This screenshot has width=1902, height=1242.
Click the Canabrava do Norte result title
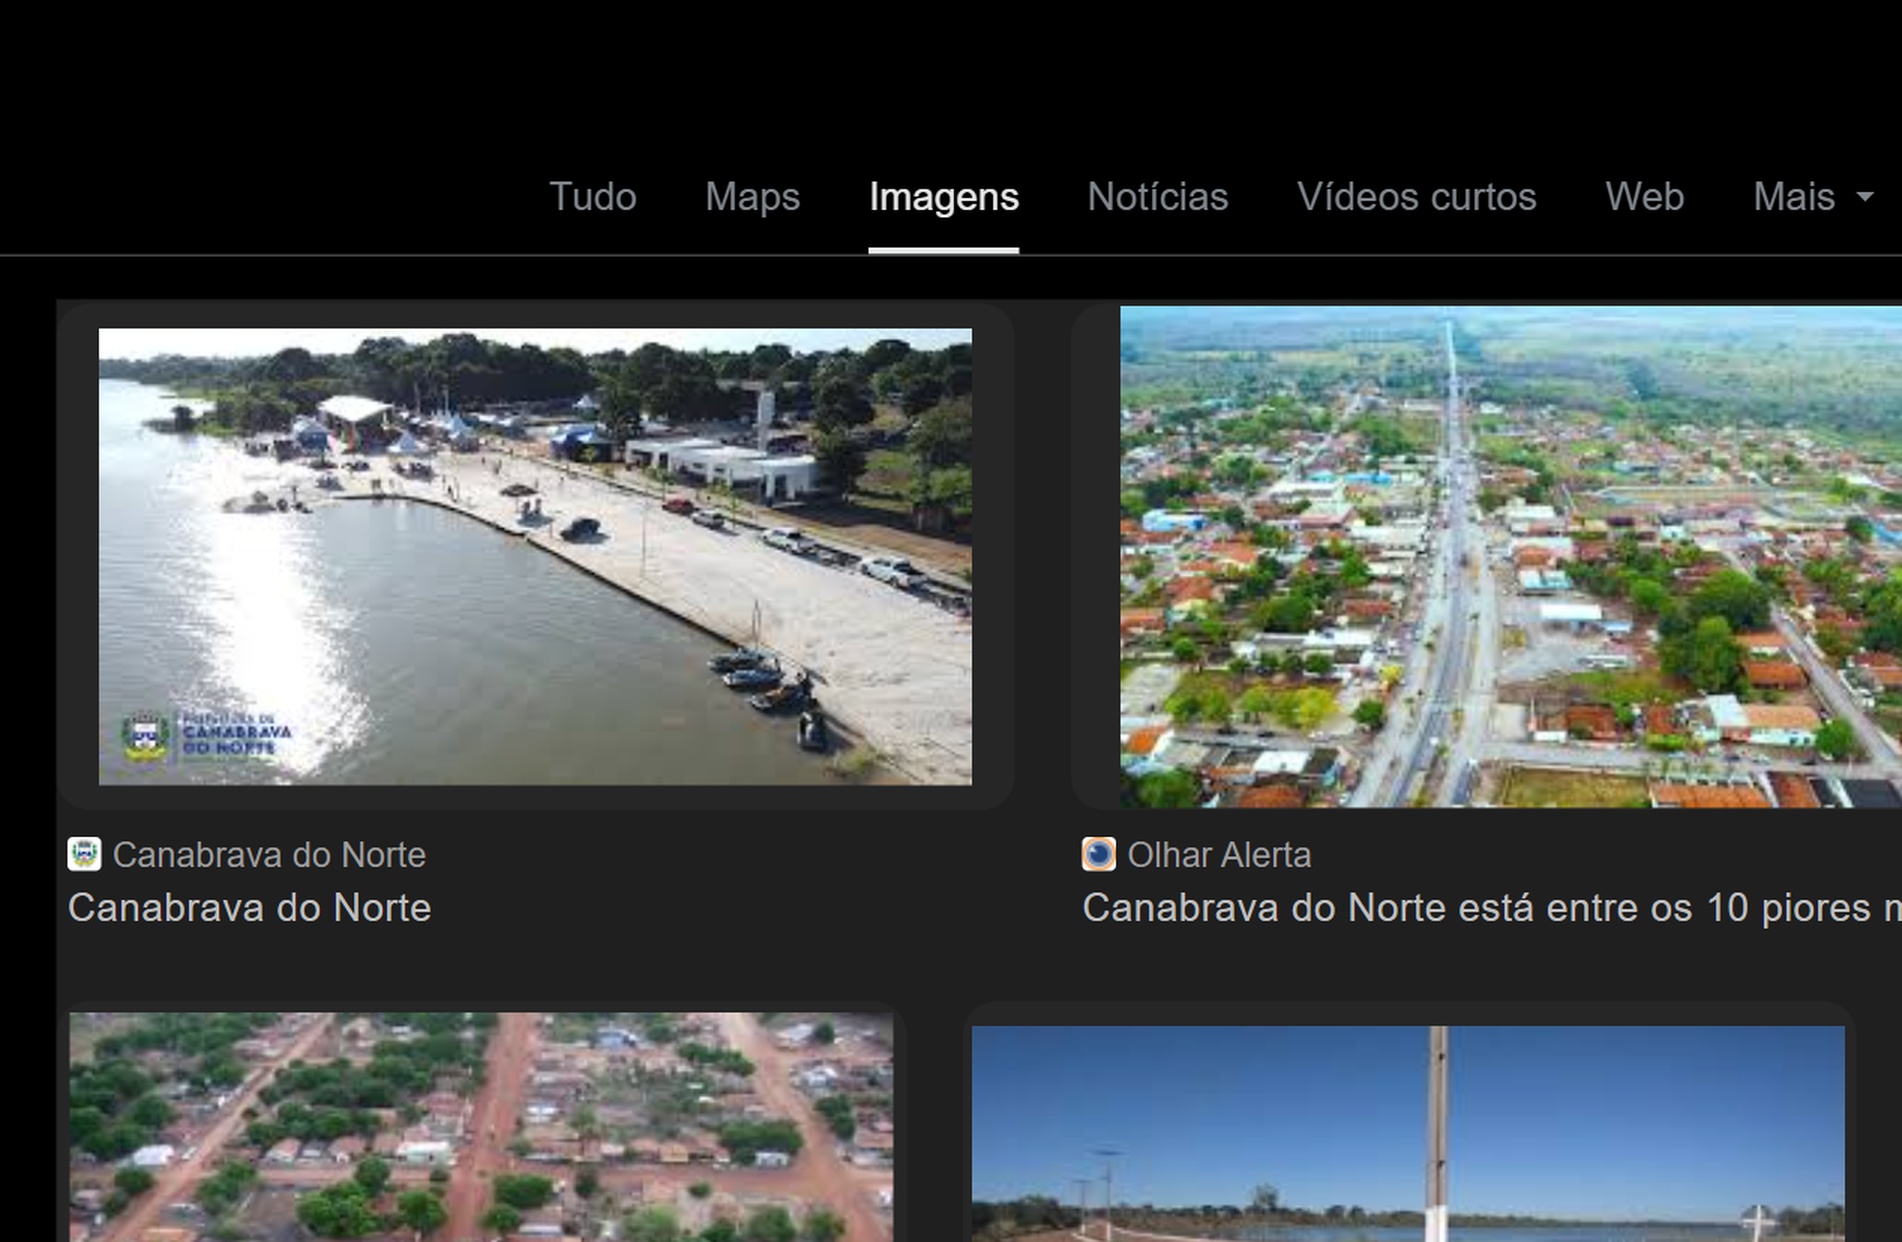248,908
